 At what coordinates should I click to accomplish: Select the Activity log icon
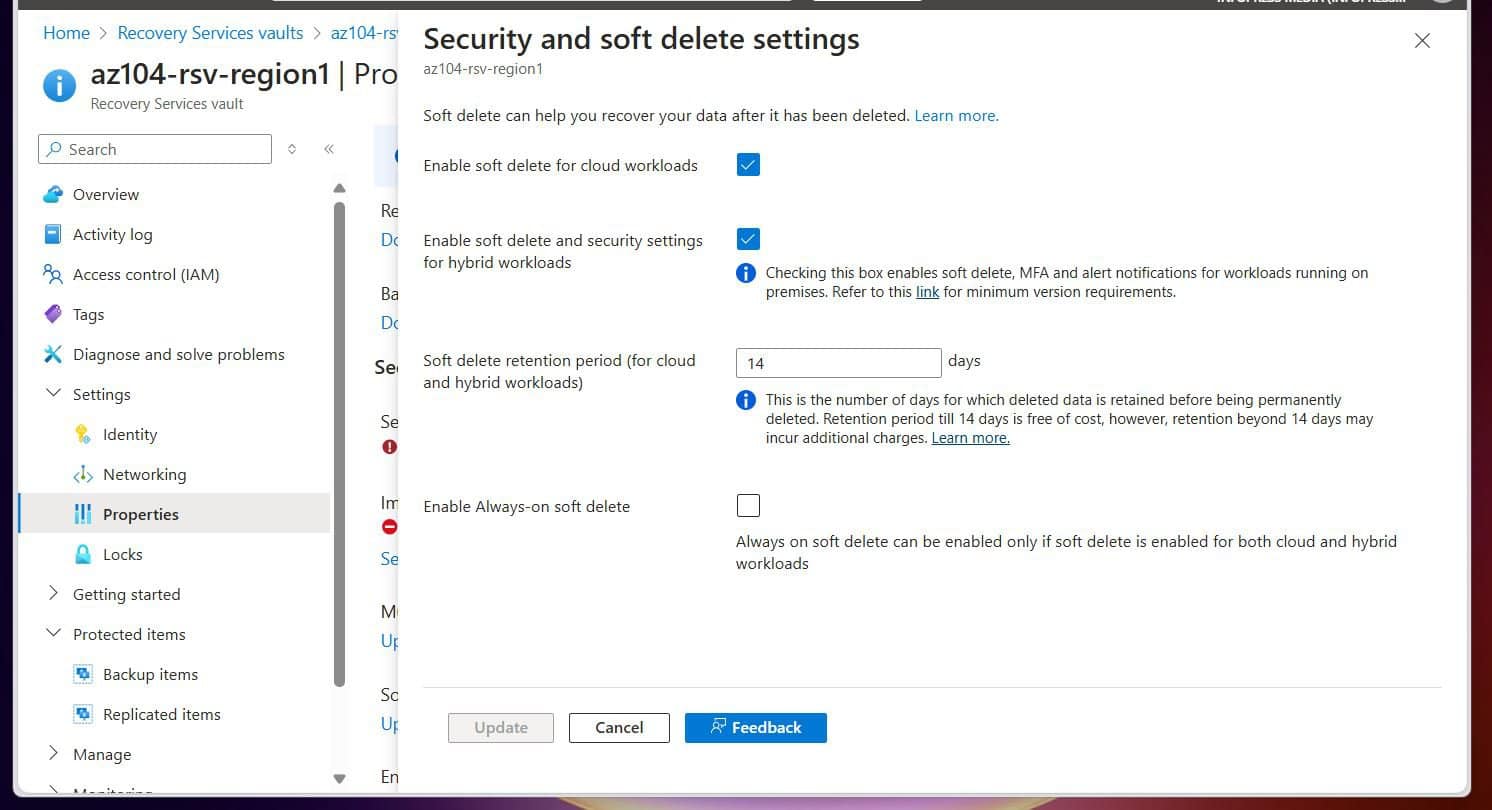(x=53, y=234)
